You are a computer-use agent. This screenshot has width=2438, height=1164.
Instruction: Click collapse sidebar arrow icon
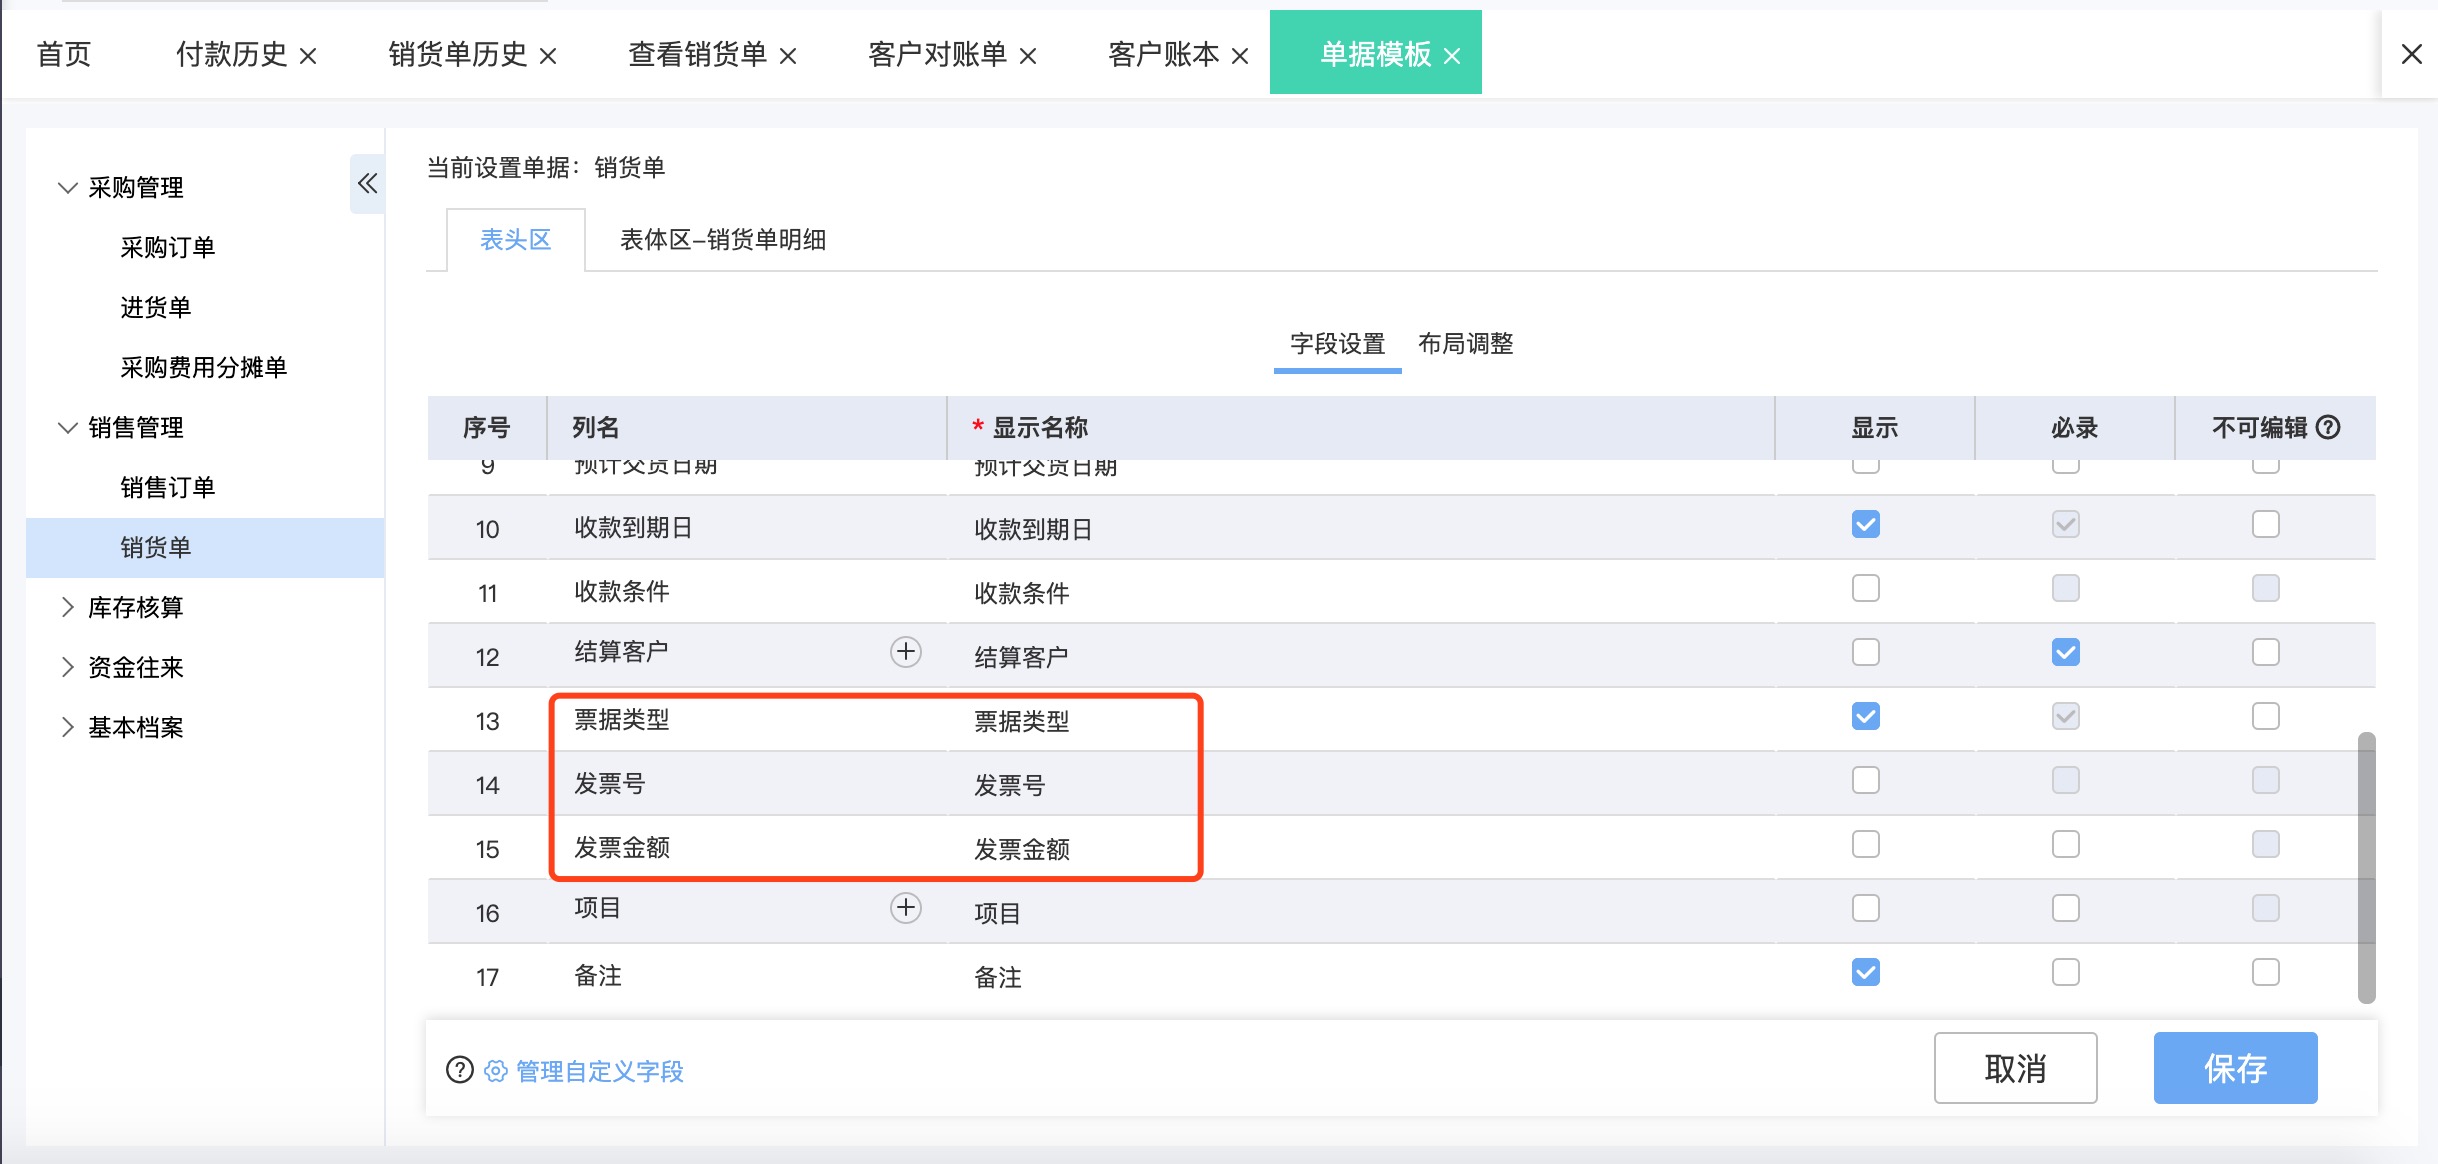[x=365, y=185]
